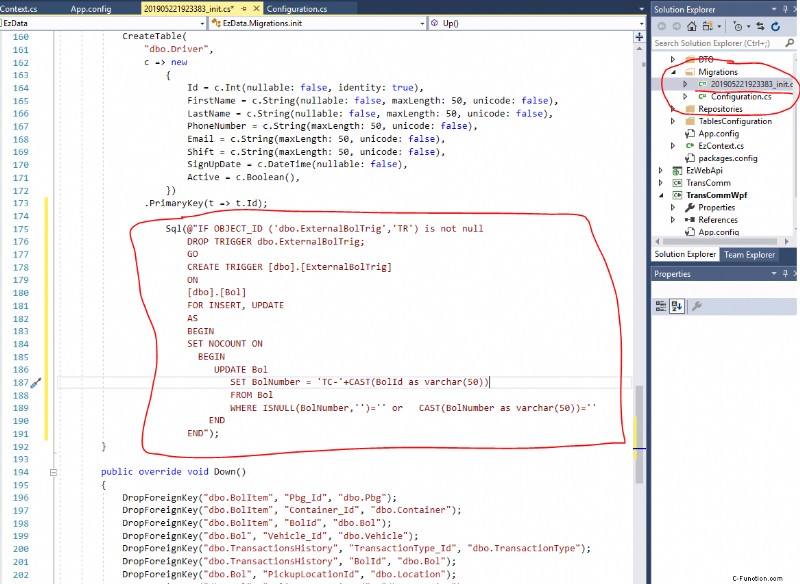800x584 pixels.
Task: Toggle Categorized view in Properties panel
Action: click(x=662, y=305)
